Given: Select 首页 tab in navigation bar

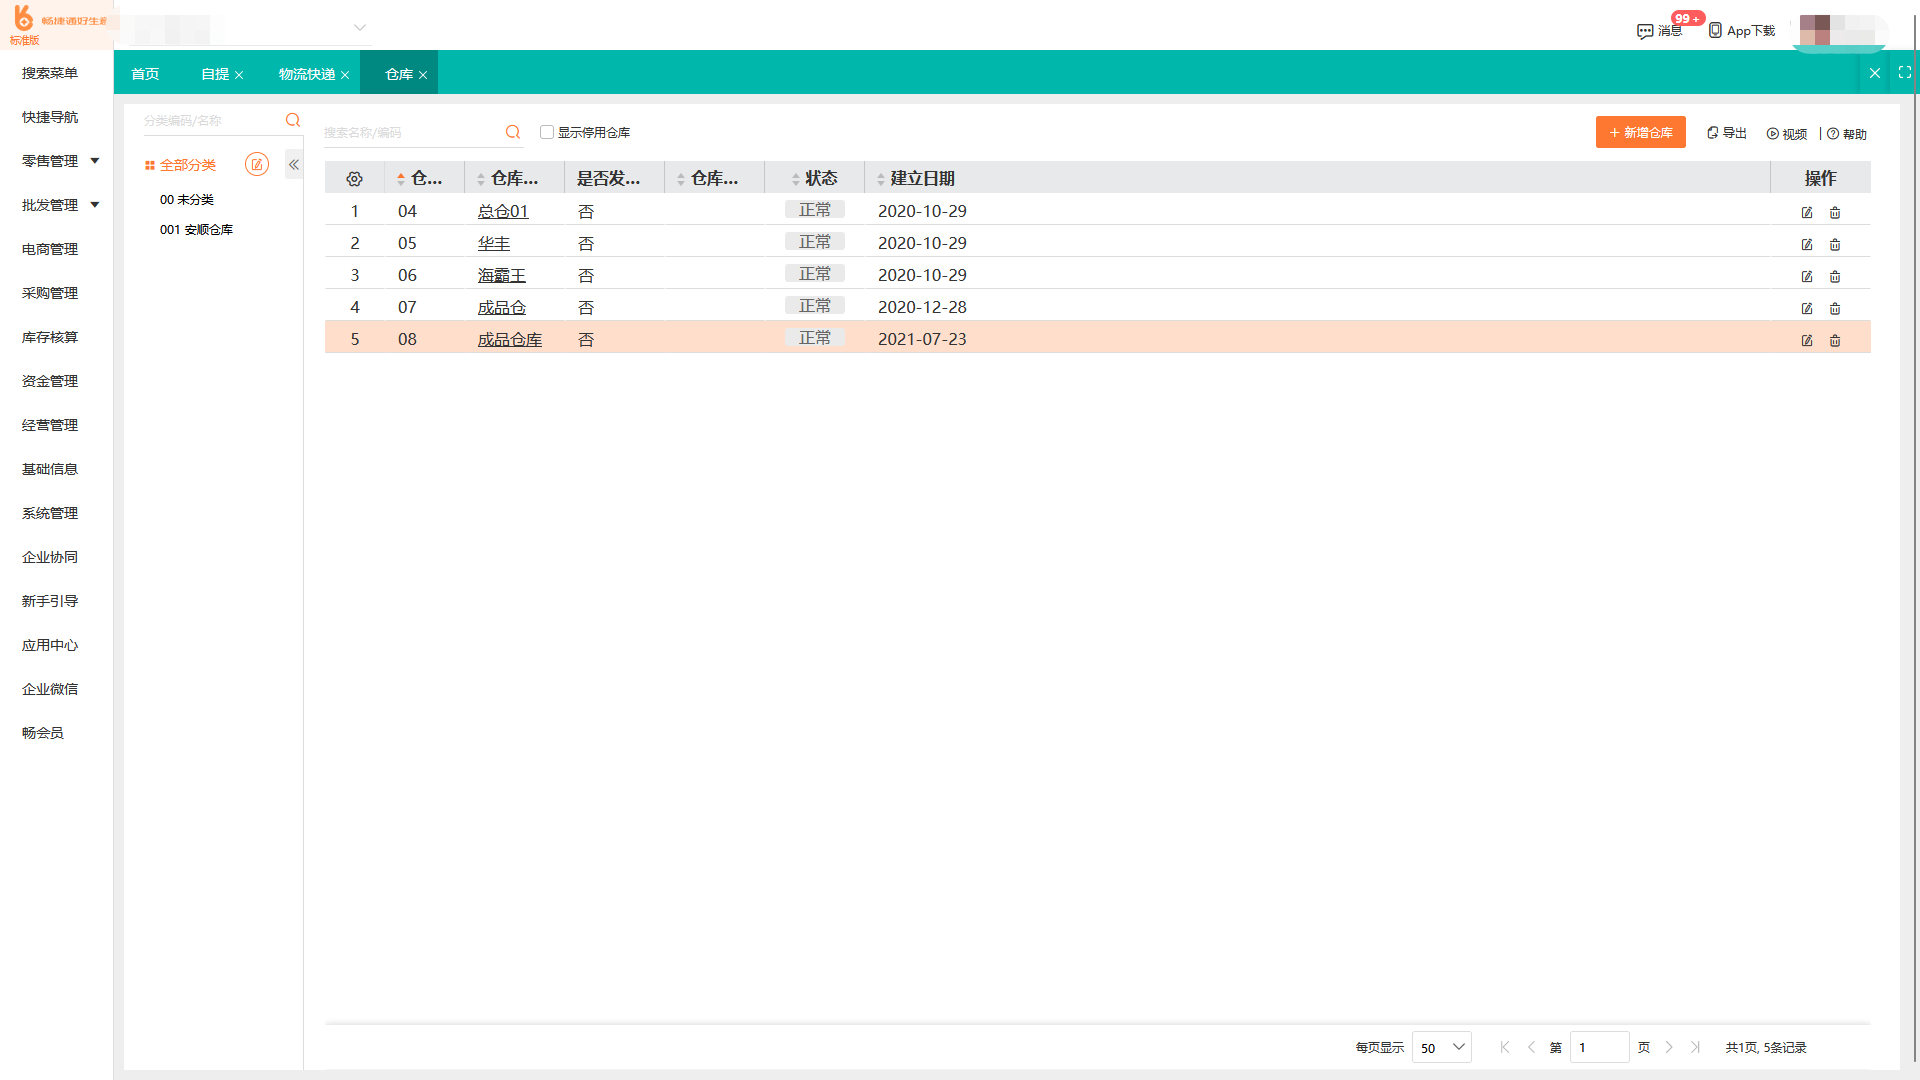Looking at the screenshot, I should click(x=145, y=74).
